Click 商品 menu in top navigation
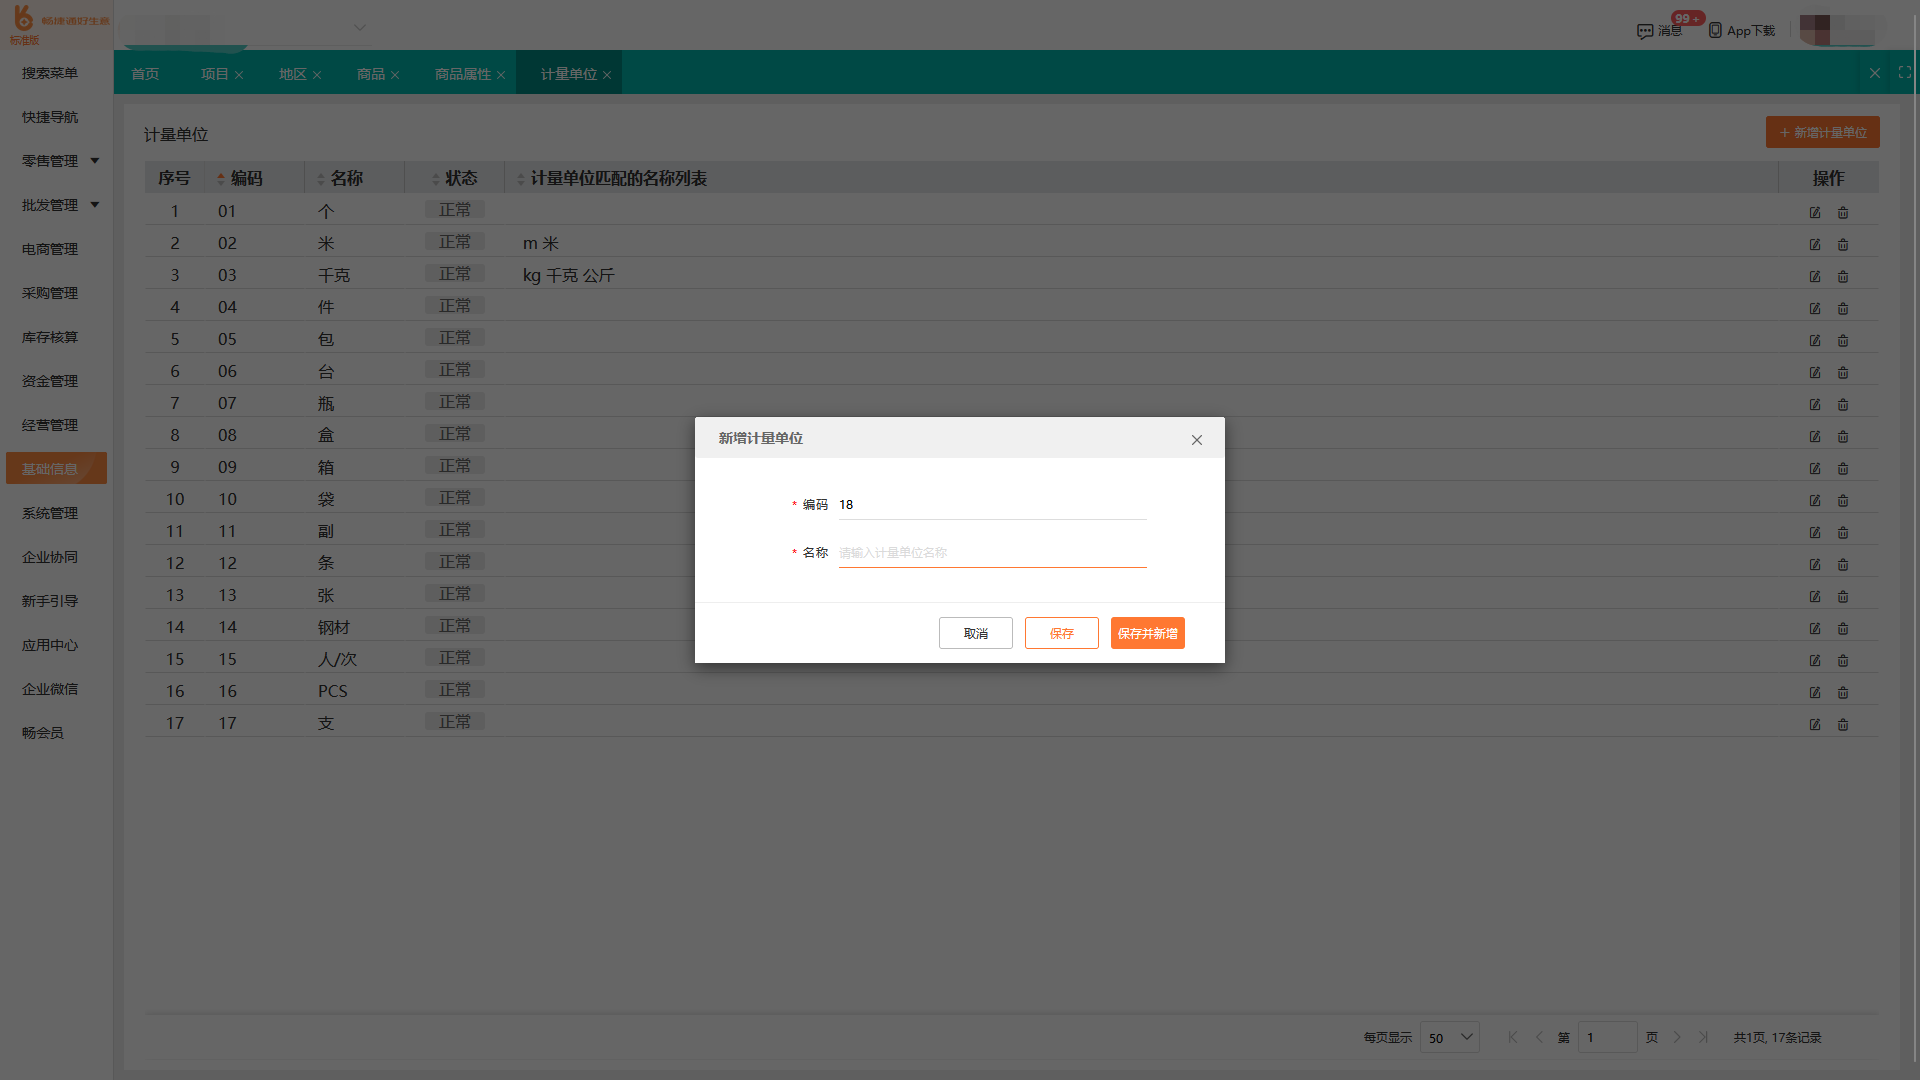The height and width of the screenshot is (1080, 1920). (x=373, y=73)
